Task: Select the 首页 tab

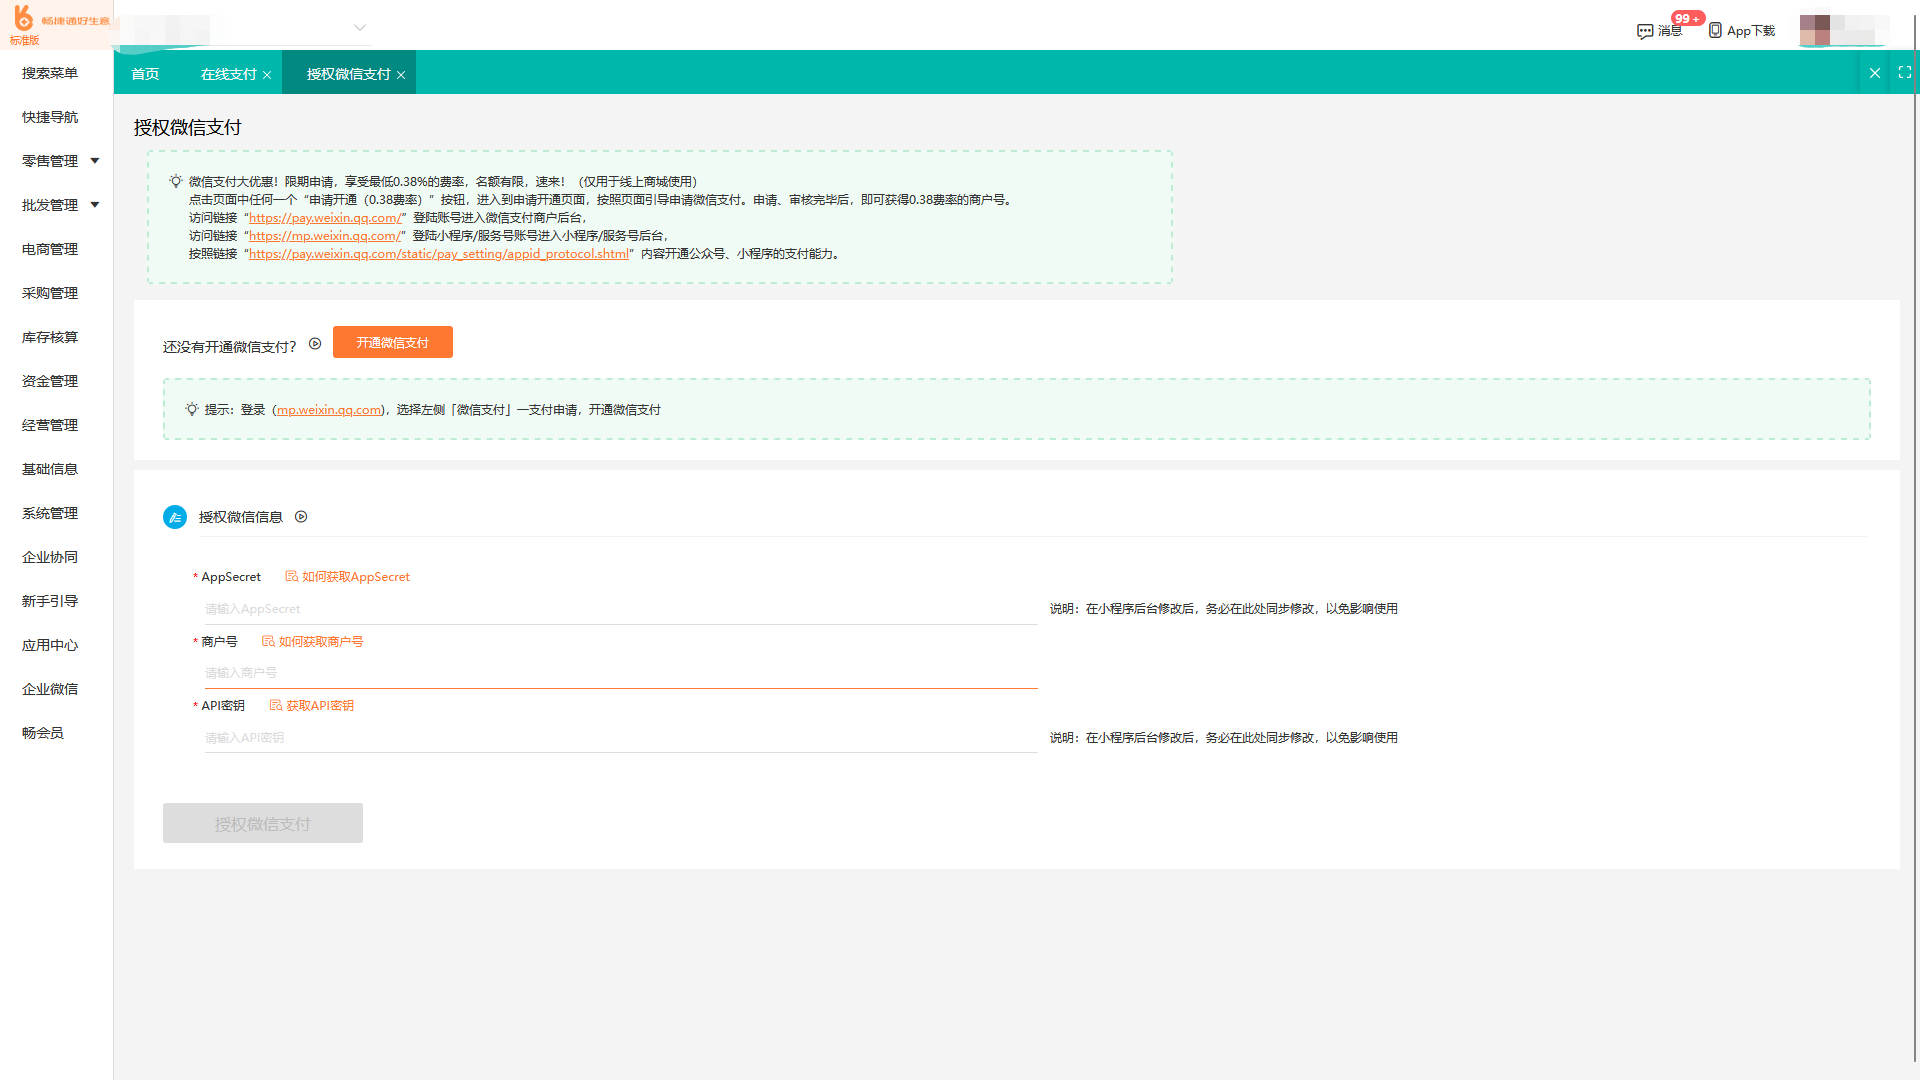Action: coord(145,73)
